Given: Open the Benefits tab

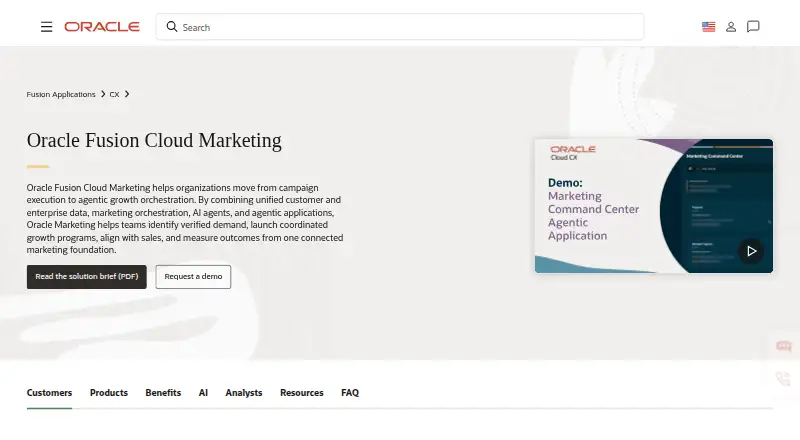Looking at the screenshot, I should [163, 393].
